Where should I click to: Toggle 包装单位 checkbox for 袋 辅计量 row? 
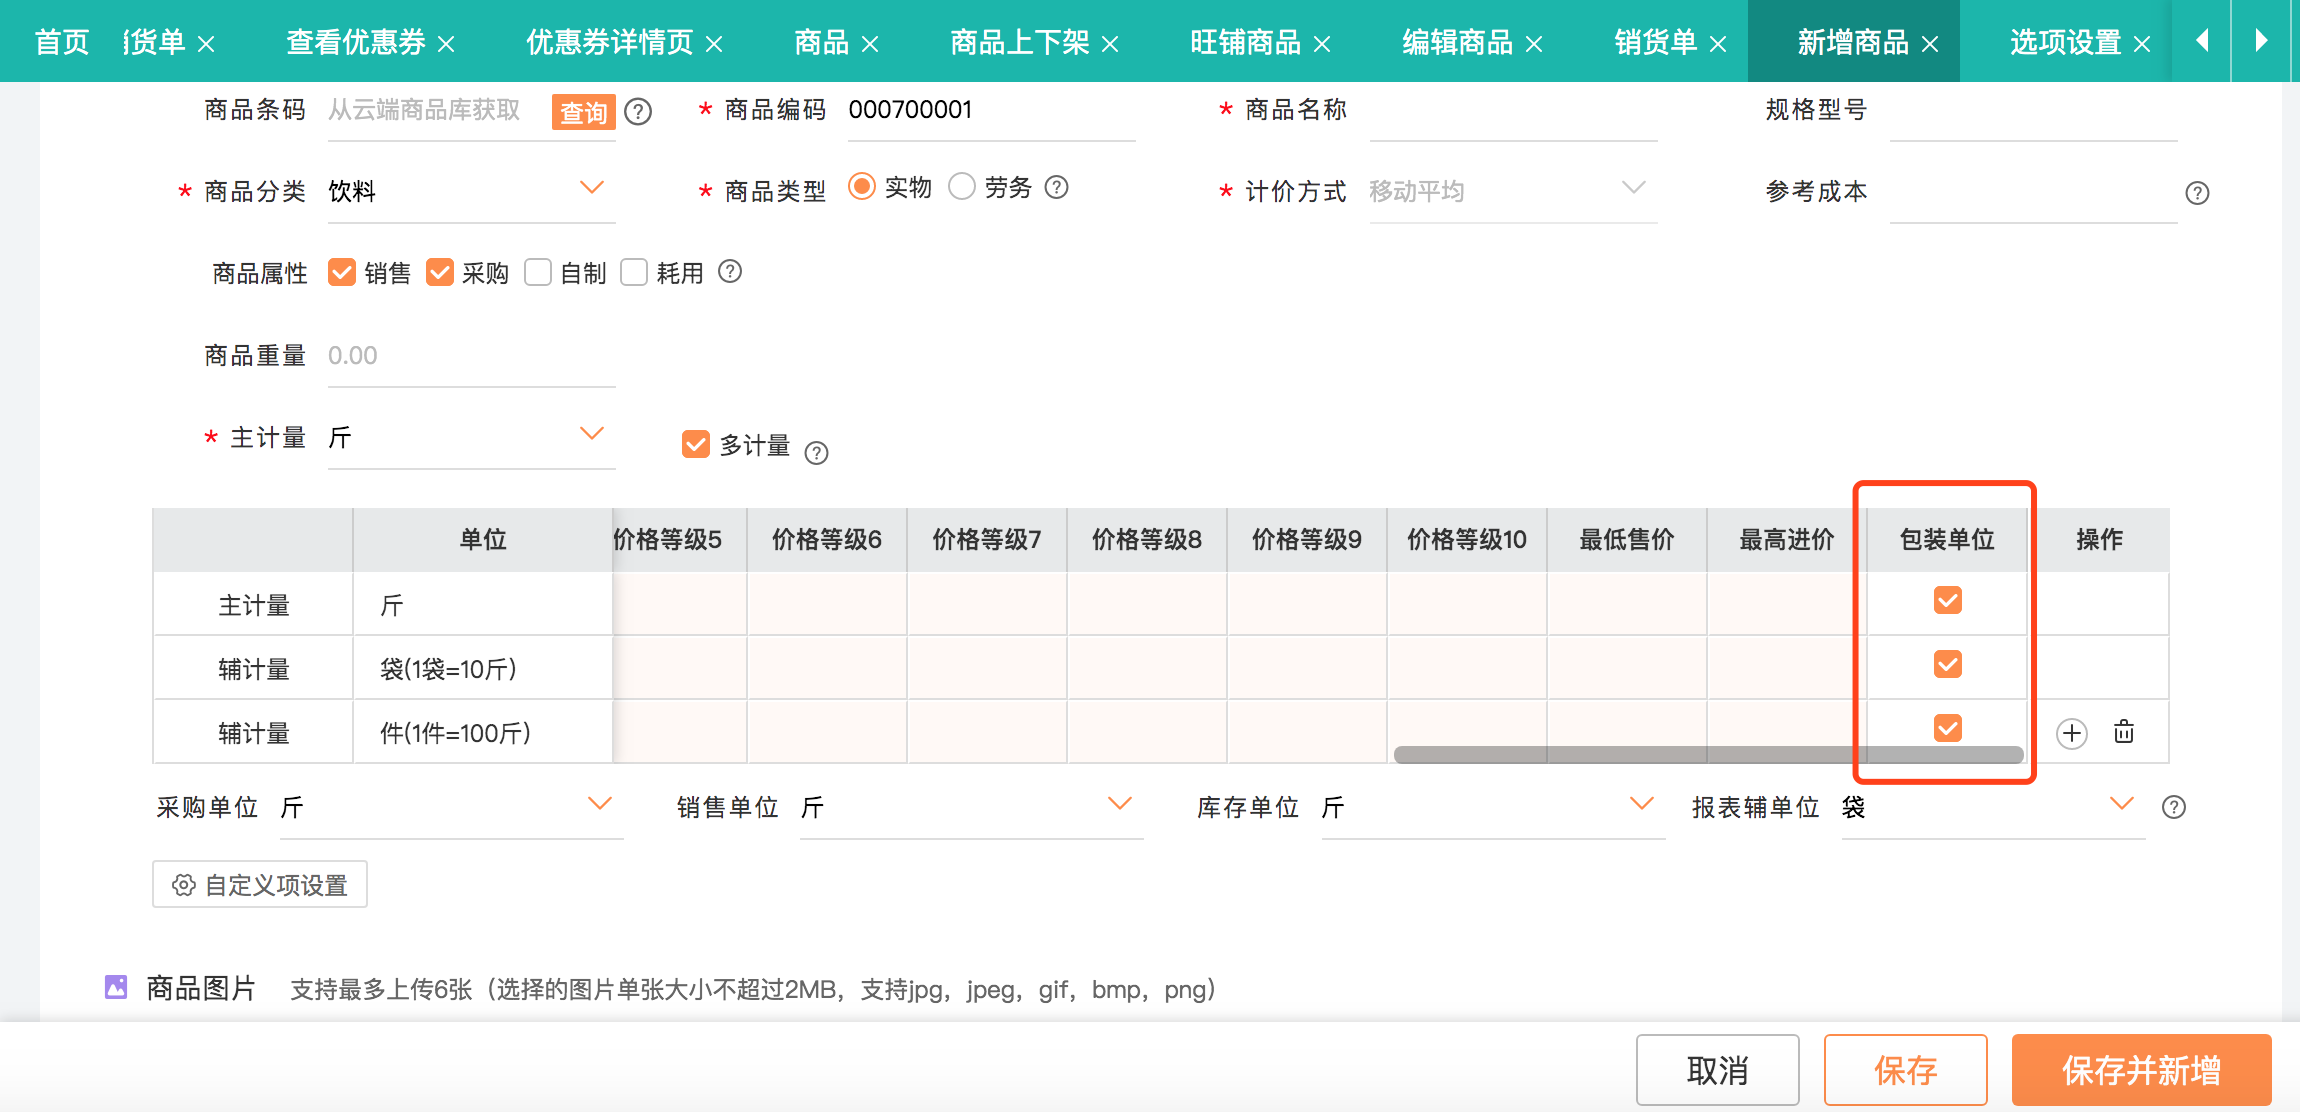pos(1946,666)
